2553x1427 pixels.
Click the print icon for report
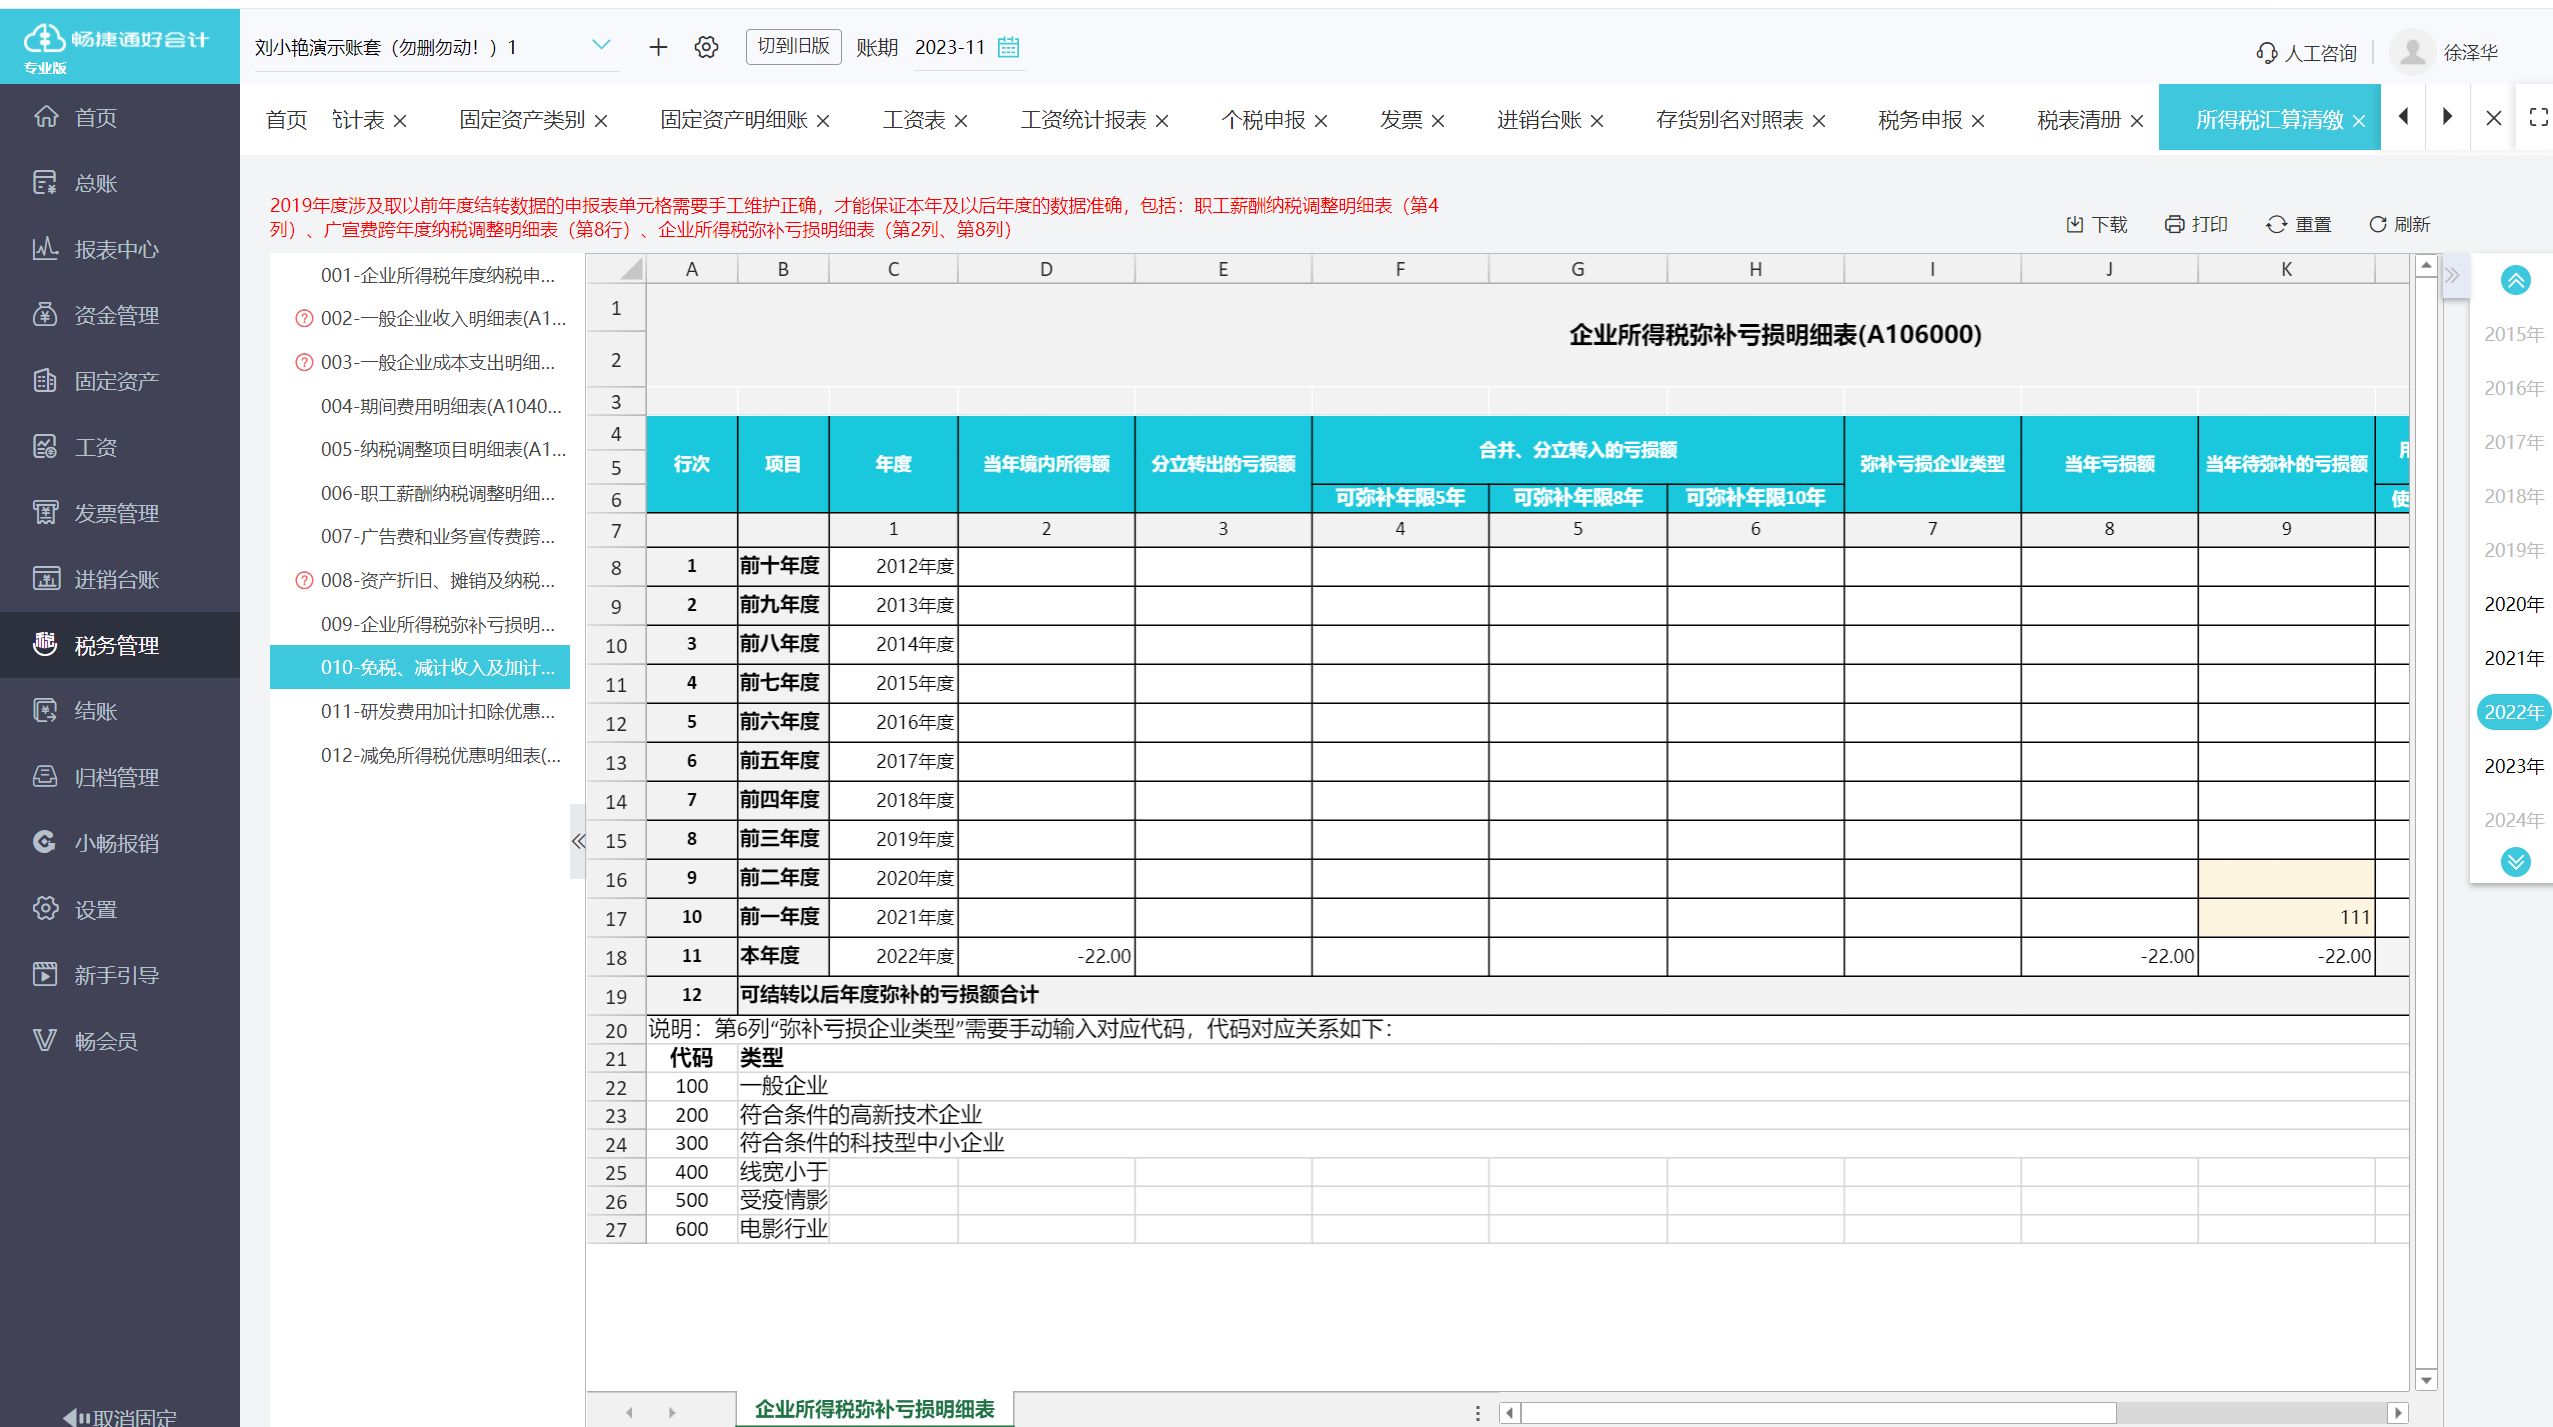click(2174, 224)
